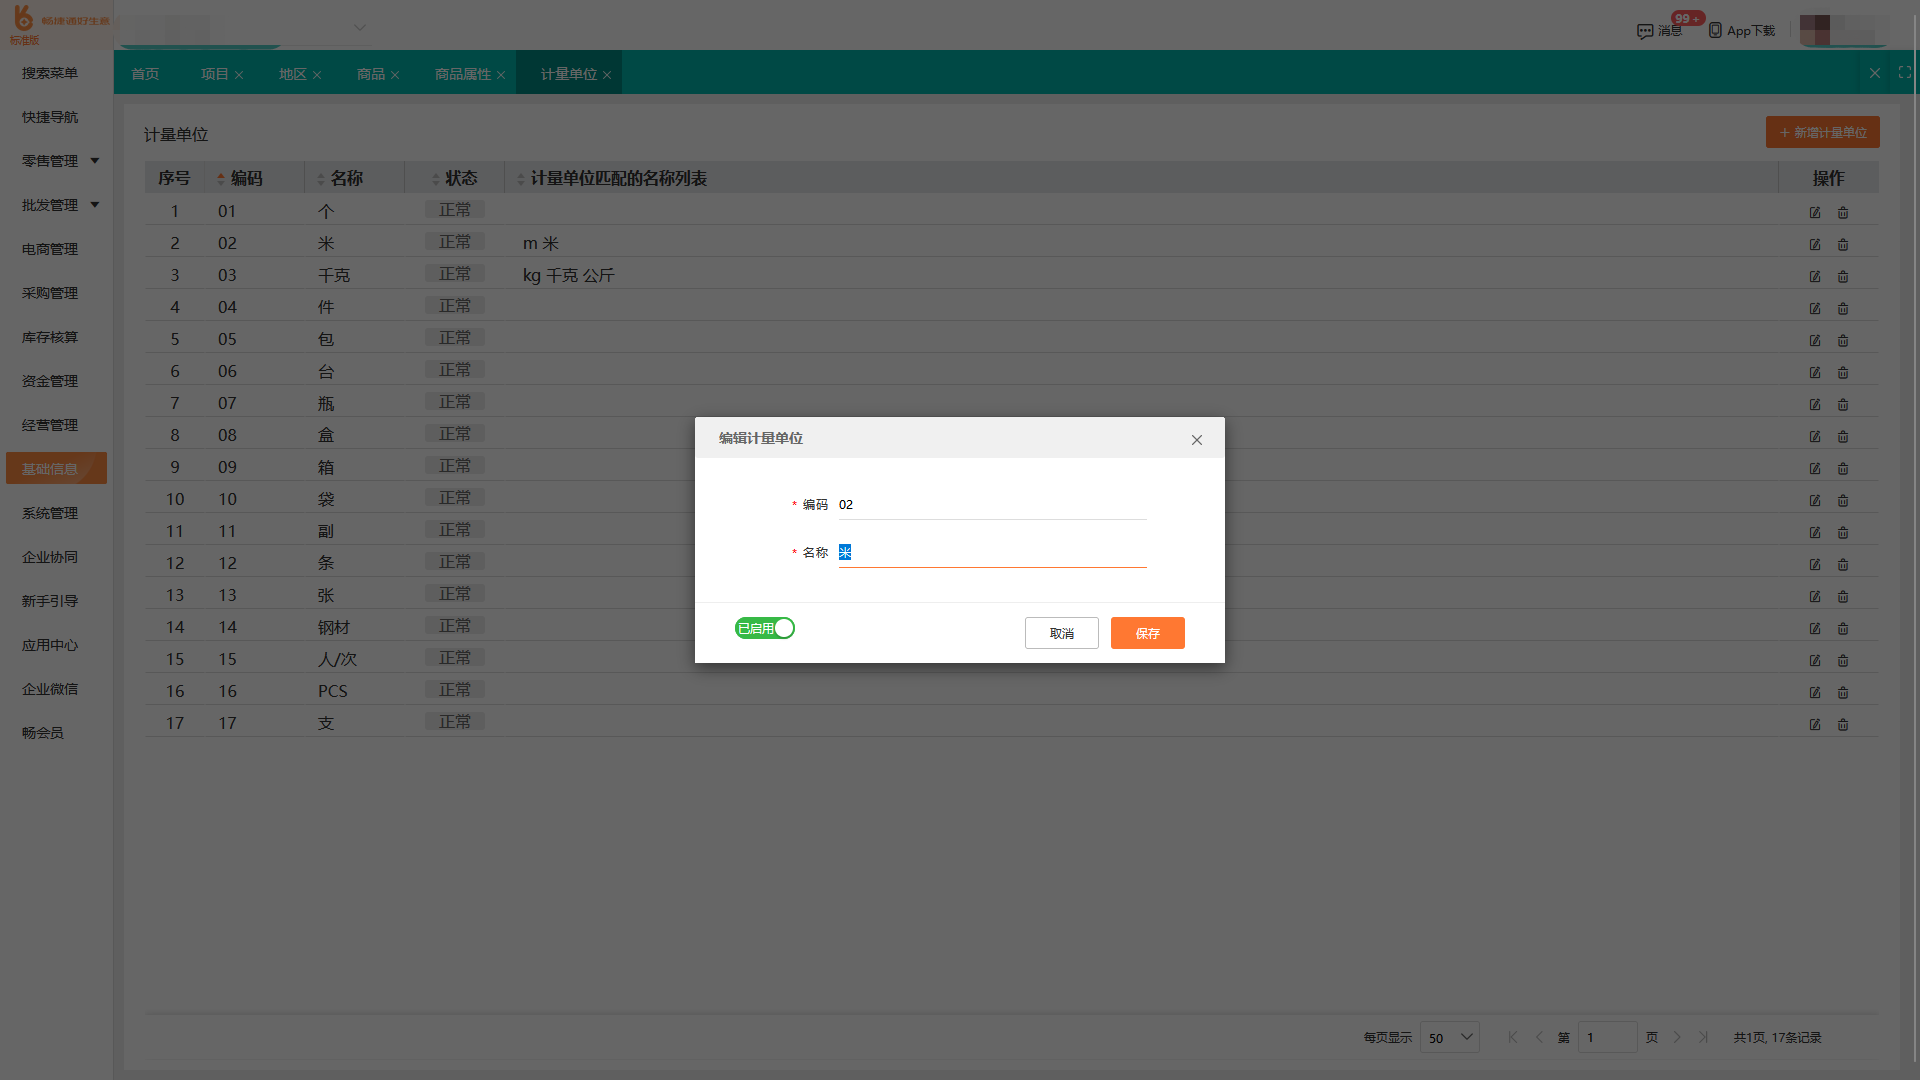Click the 保存 button in dialog

point(1147,633)
